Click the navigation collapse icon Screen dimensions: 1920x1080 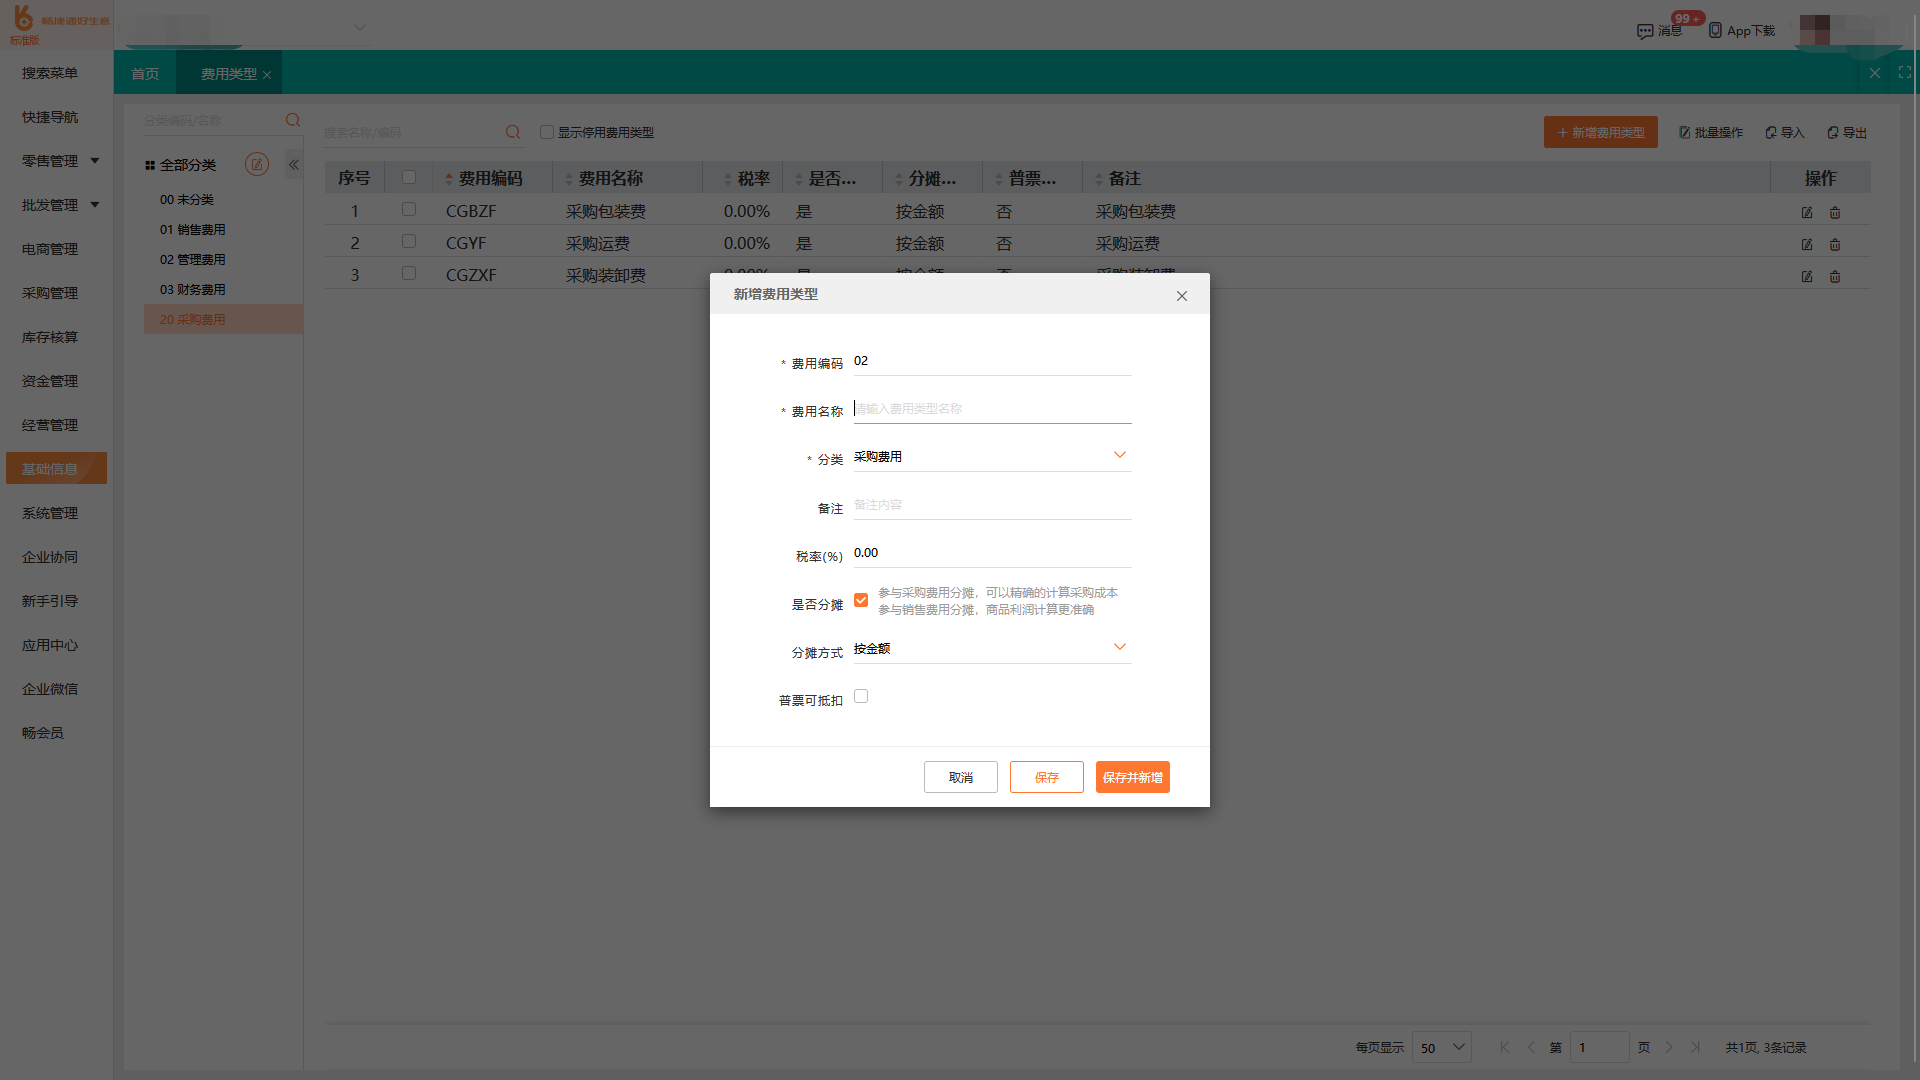coord(293,164)
